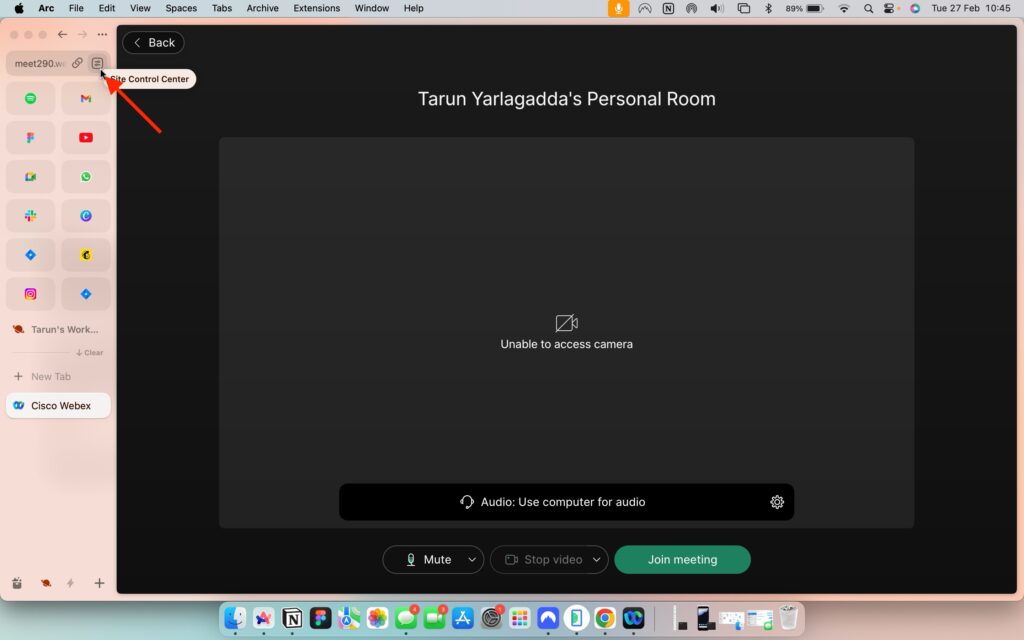Screen dimensions: 1024x640
Task: Open the pinned Spotify favorite
Action: click(31, 99)
